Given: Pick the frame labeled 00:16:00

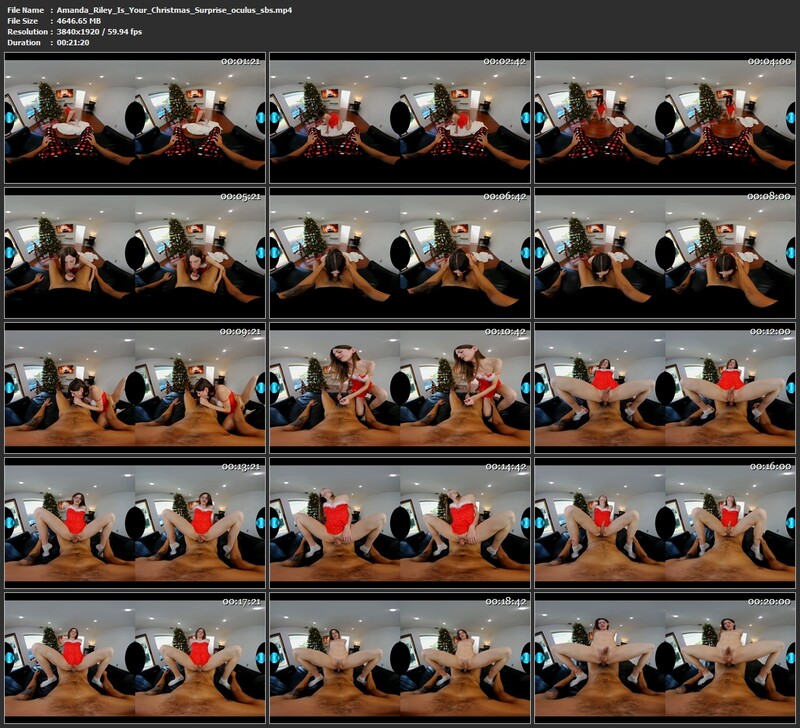Looking at the screenshot, I should point(665,521).
